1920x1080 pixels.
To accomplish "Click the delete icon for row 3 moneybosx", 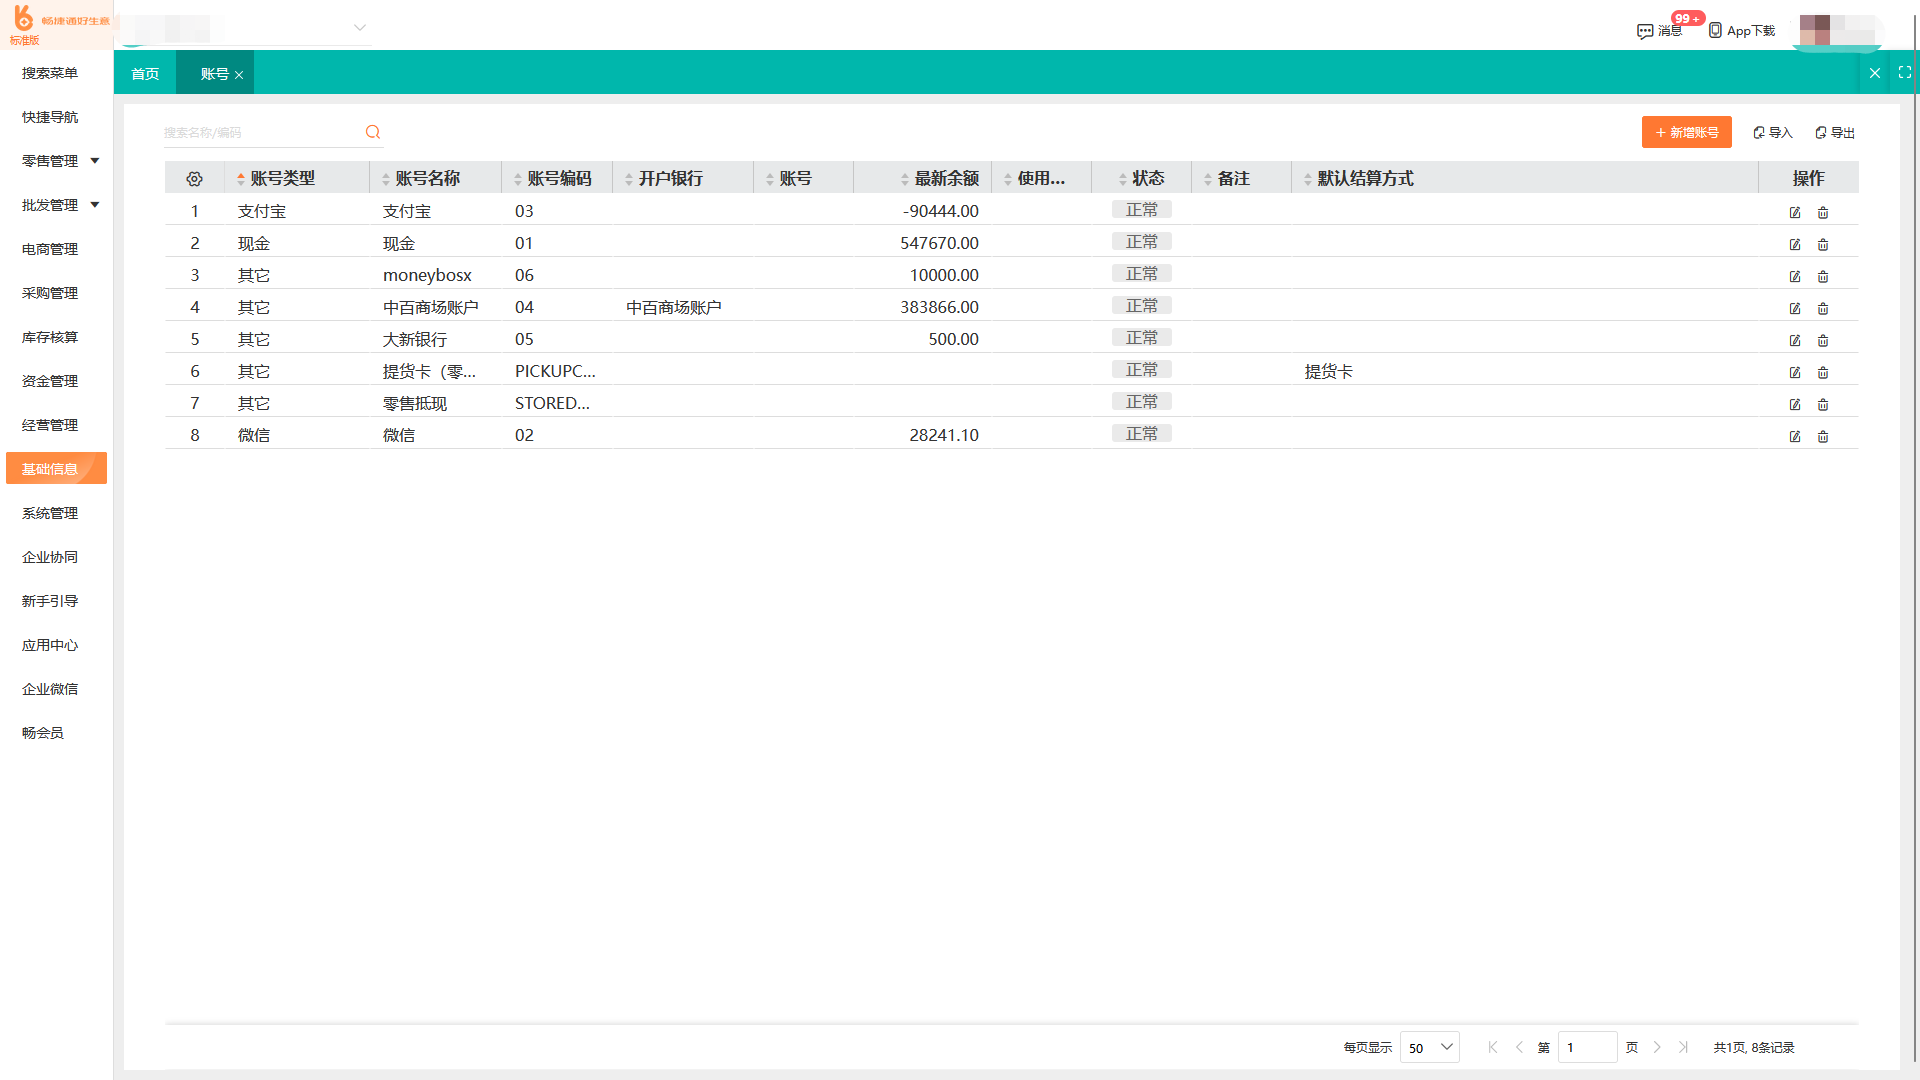I will 1822,274.
